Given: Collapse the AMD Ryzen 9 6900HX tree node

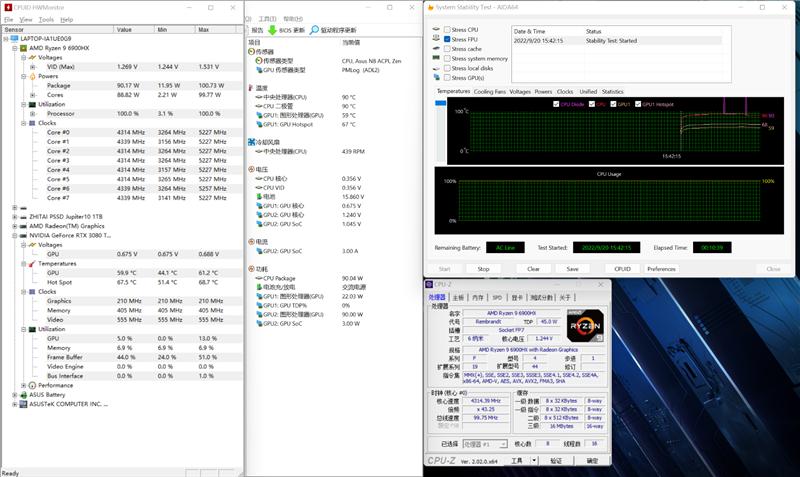Looking at the screenshot, I should pyautogui.click(x=13, y=48).
